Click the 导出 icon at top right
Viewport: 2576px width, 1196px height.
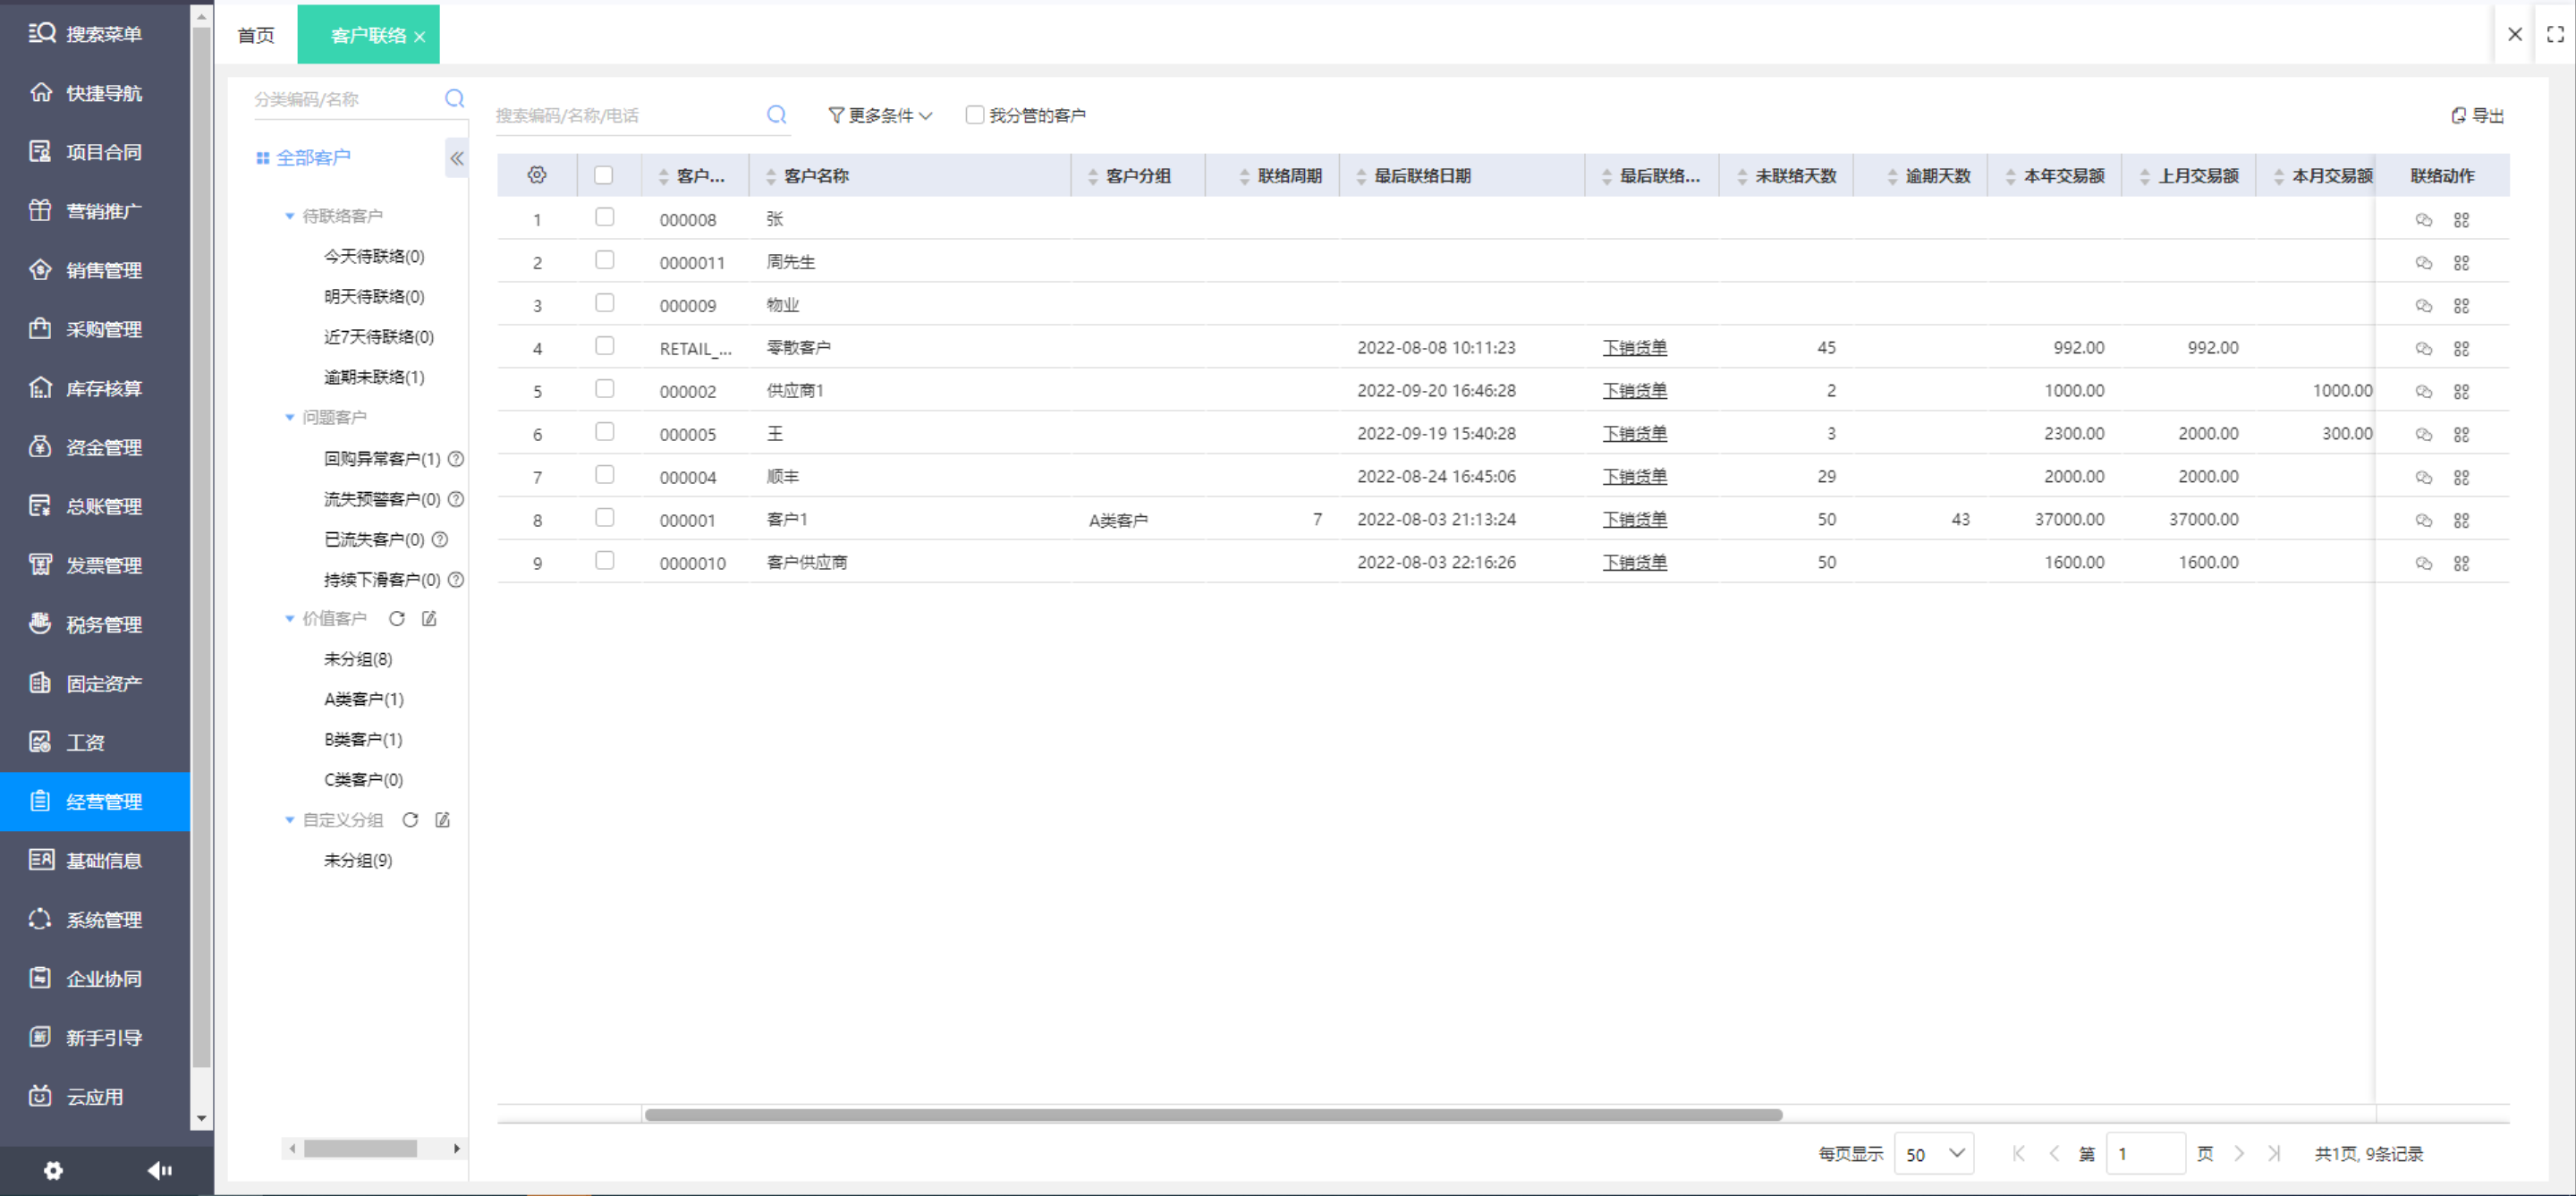coord(2458,114)
